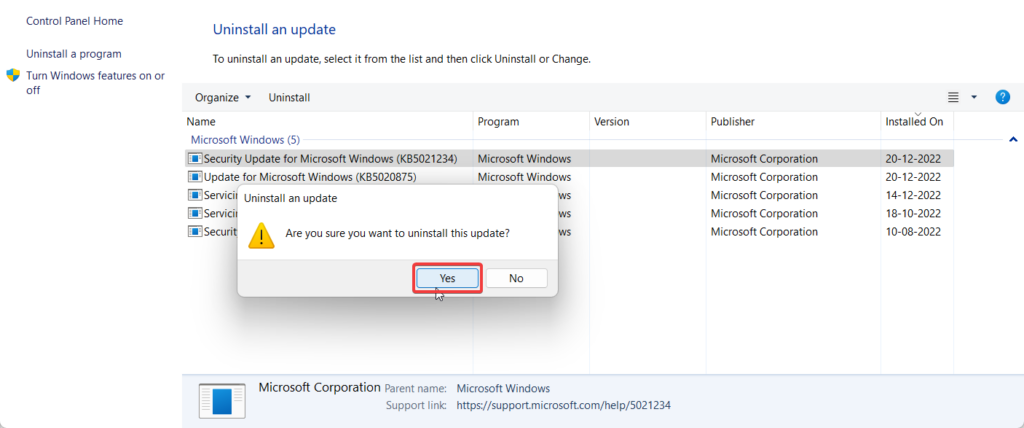Click update icon in the 14-12-2022 row
Viewport: 1024px width, 428px height.
195,195
